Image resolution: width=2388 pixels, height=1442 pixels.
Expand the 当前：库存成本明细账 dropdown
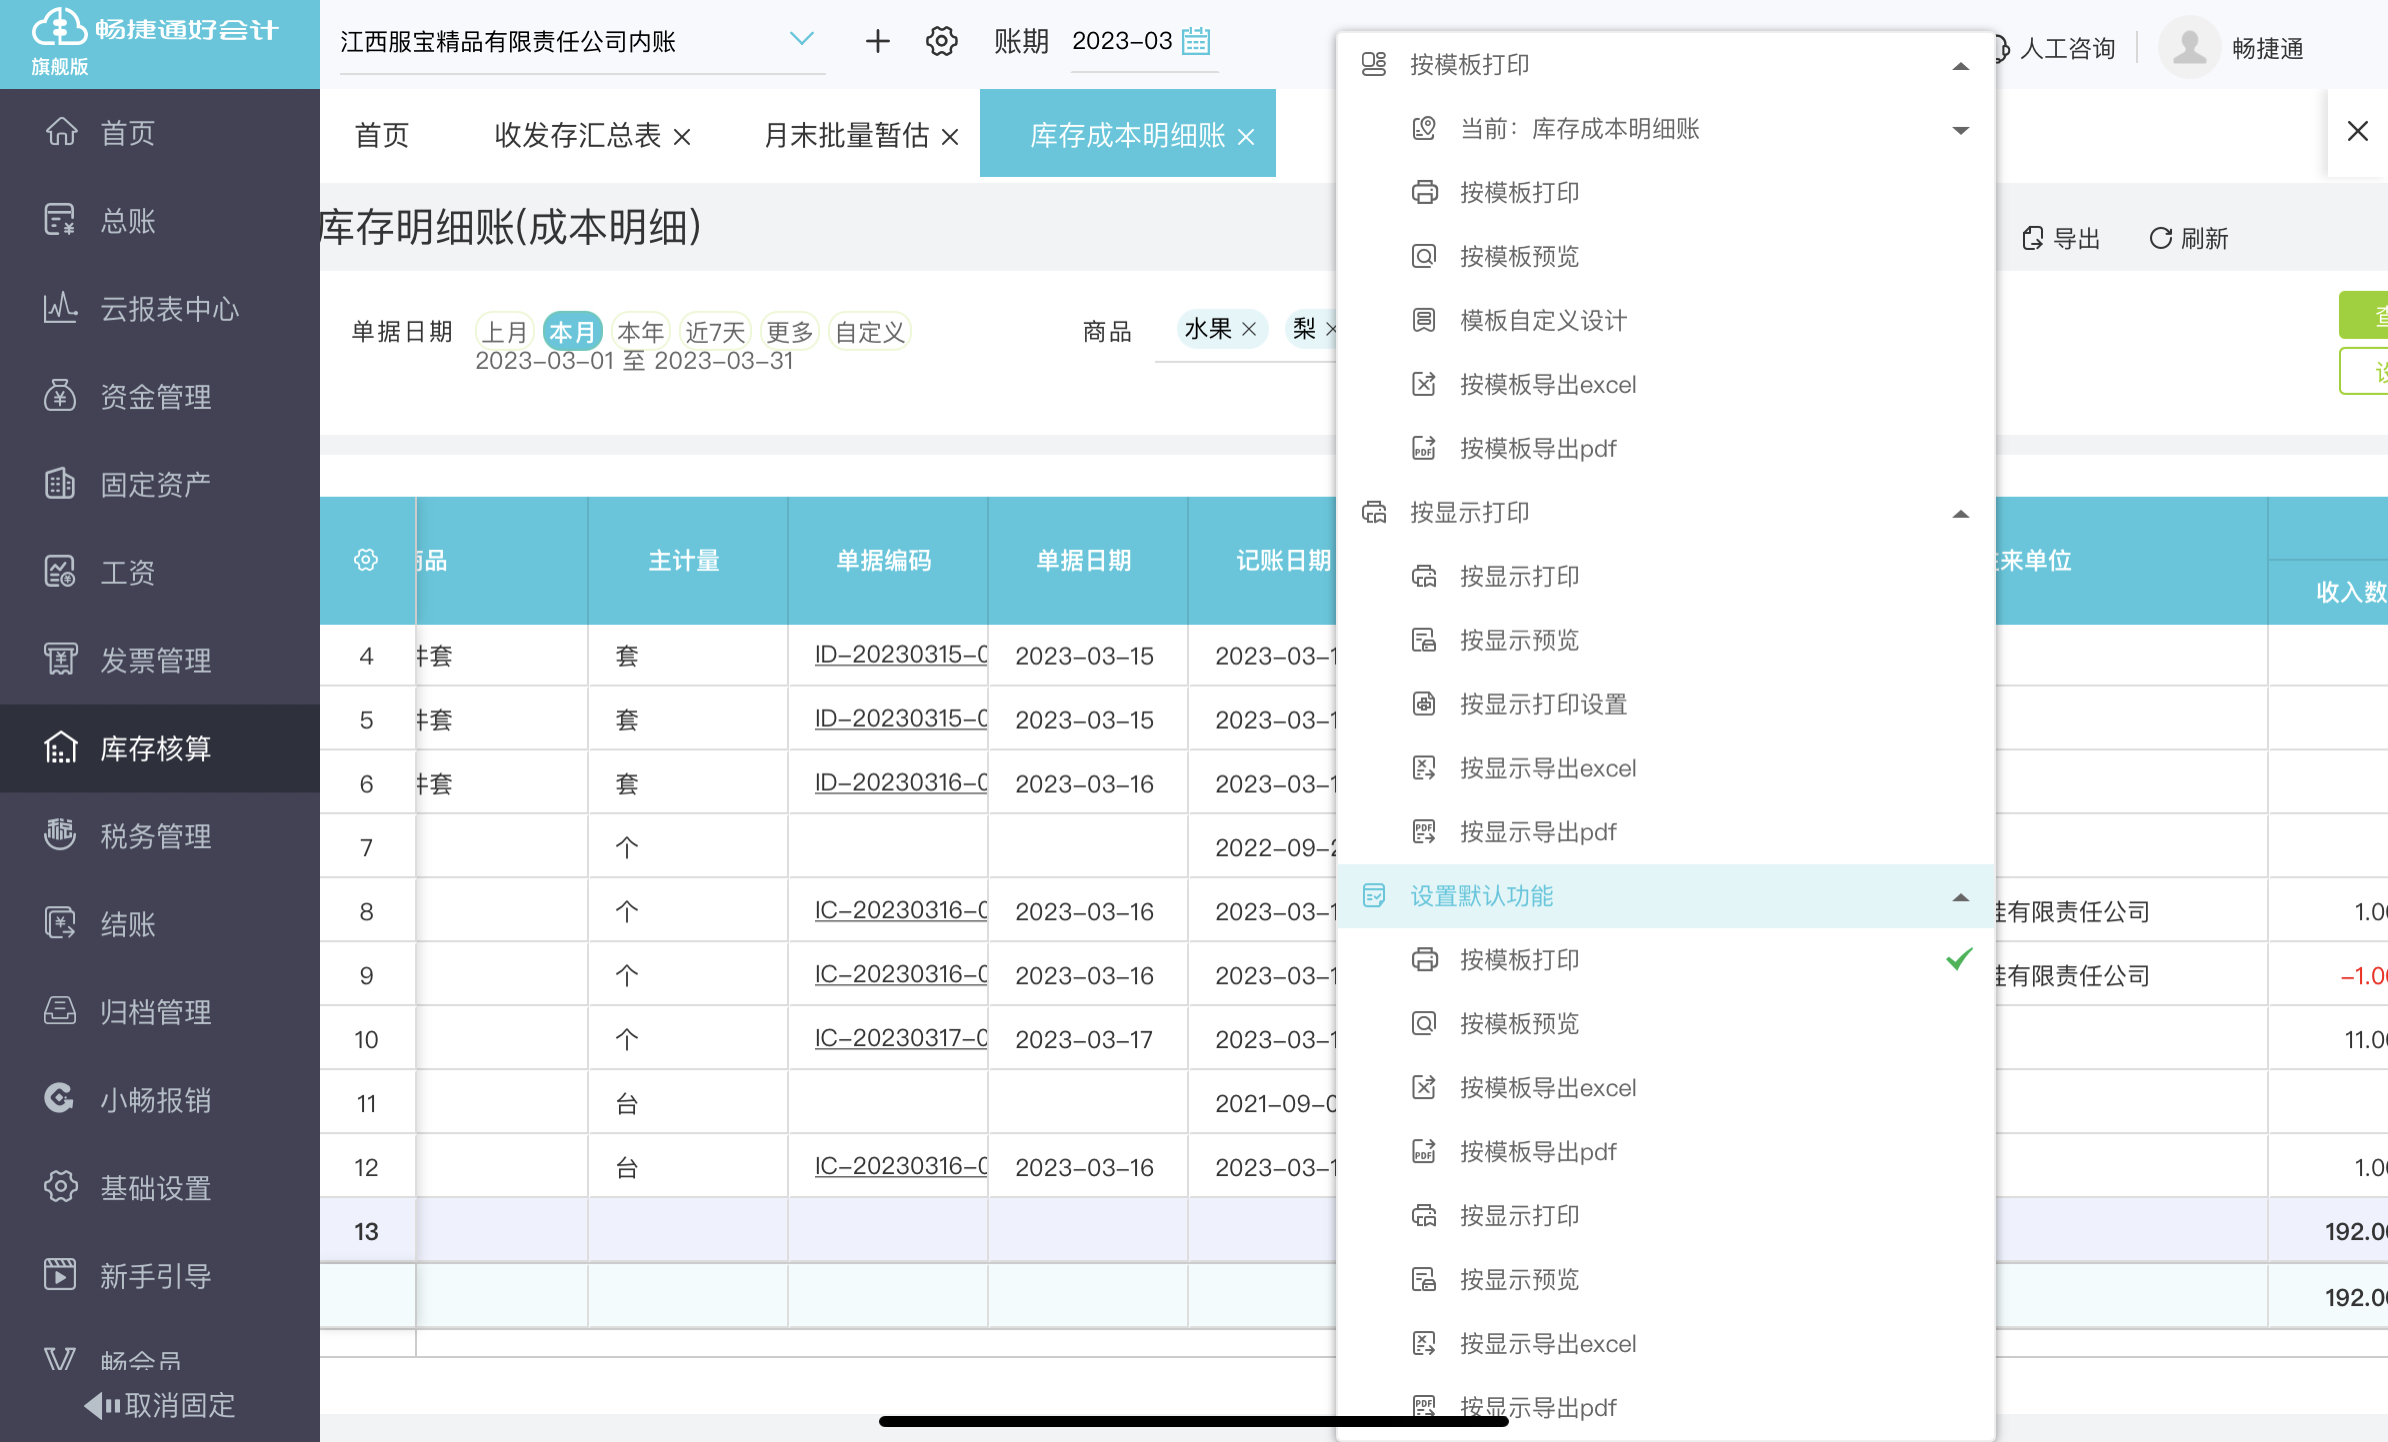coord(1962,128)
